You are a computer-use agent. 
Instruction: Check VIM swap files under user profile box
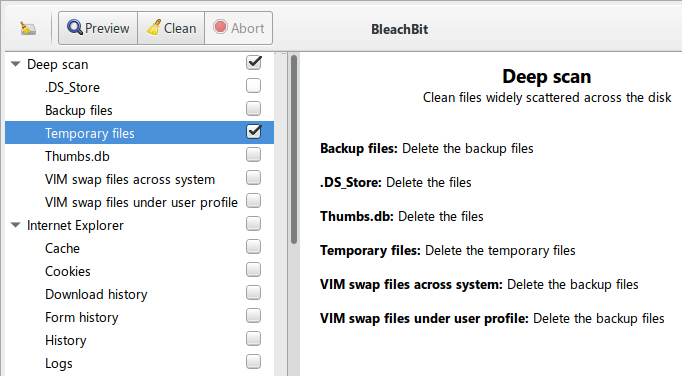coord(254,201)
